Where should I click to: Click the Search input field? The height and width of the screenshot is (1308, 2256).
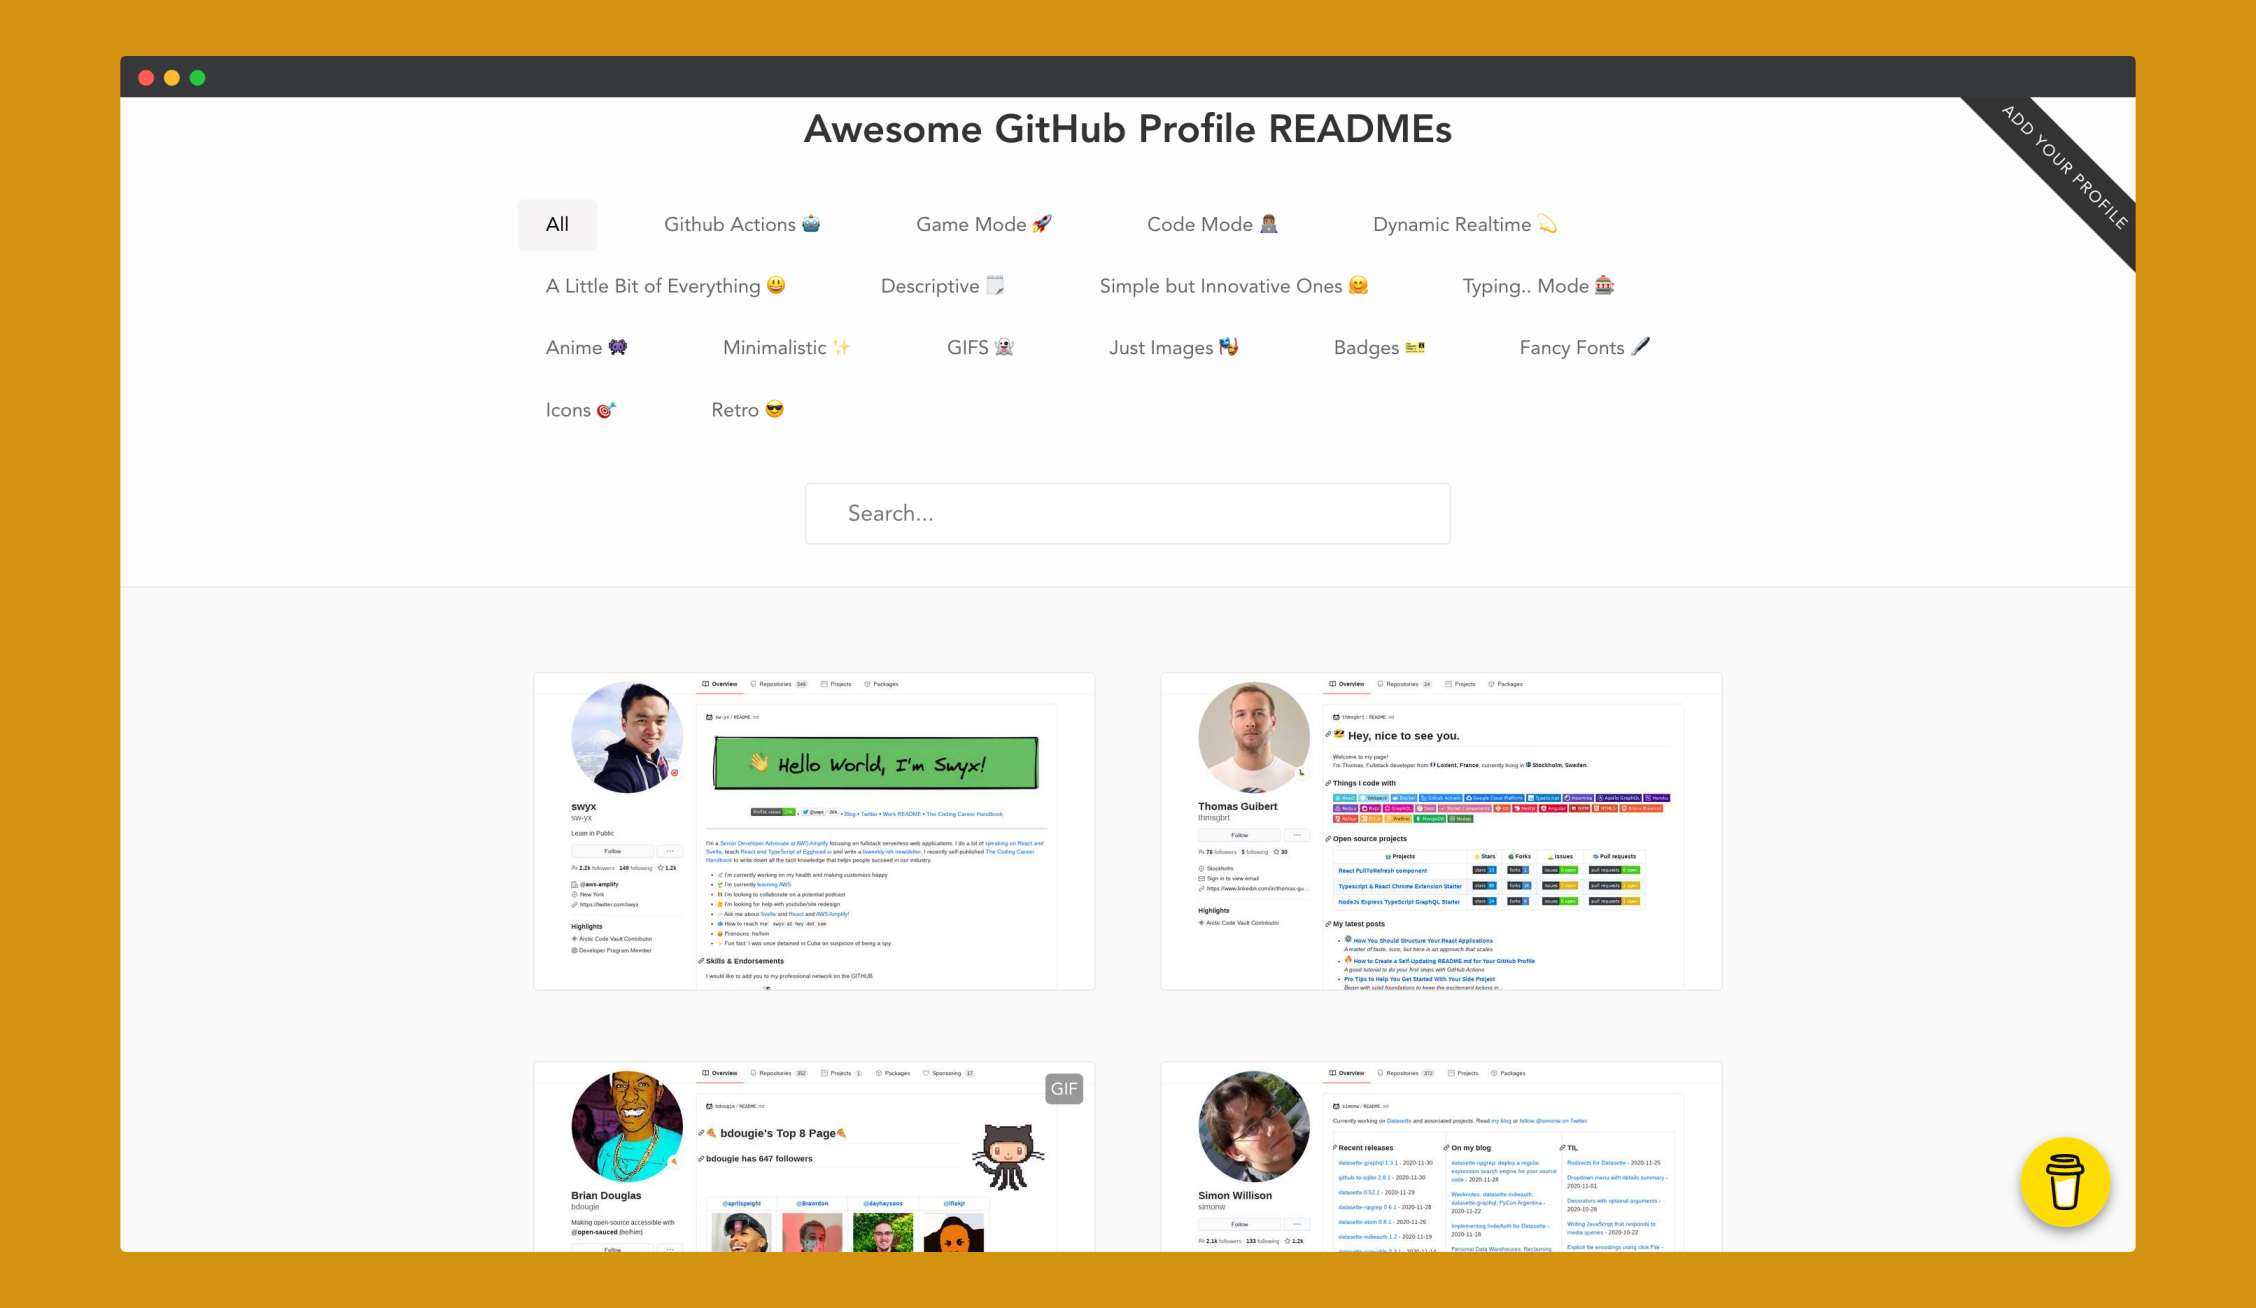tap(1127, 512)
